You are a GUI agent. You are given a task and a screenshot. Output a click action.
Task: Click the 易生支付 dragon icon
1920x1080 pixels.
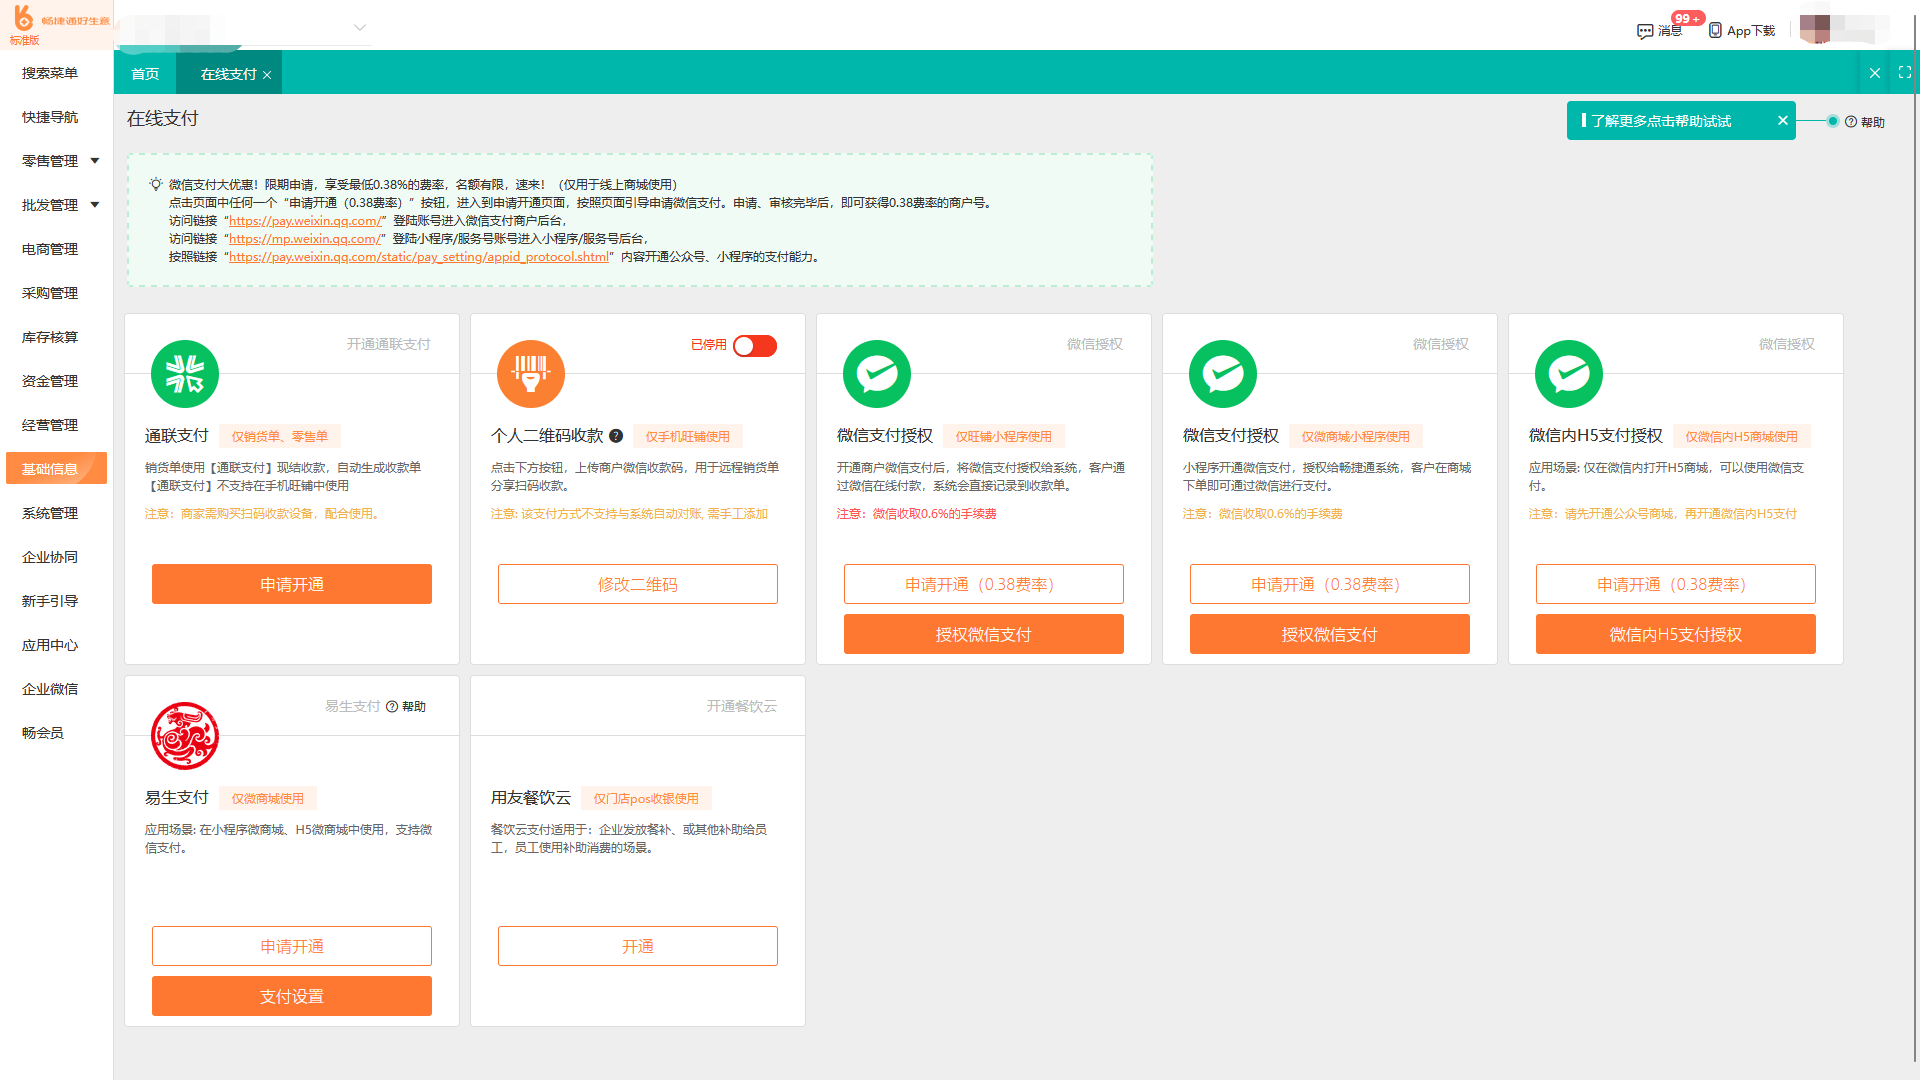coord(183,736)
